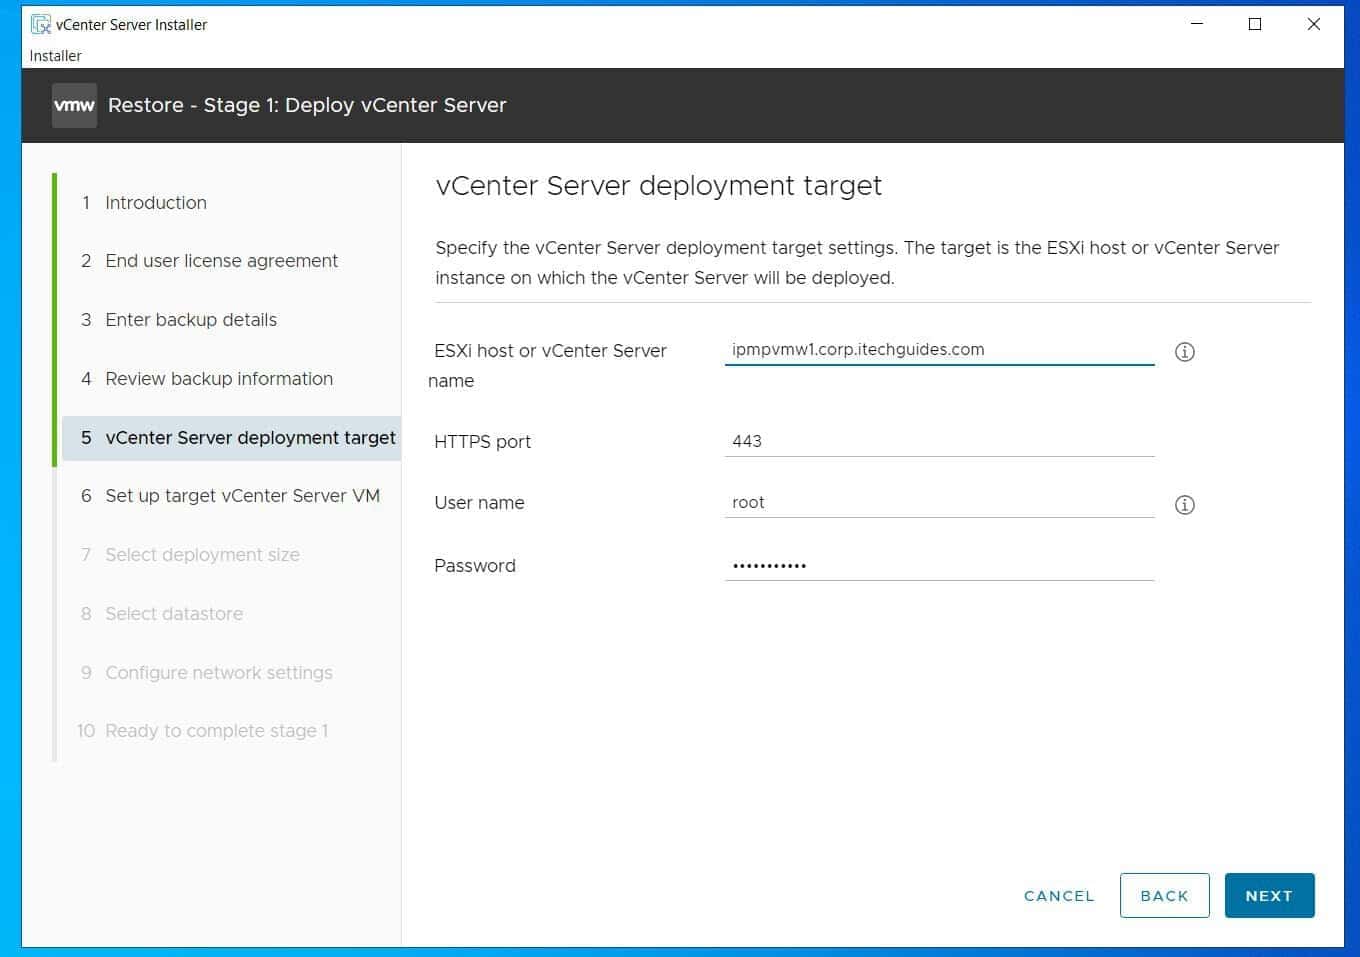Click the NEXT button
The width and height of the screenshot is (1360, 957).
[1269, 896]
